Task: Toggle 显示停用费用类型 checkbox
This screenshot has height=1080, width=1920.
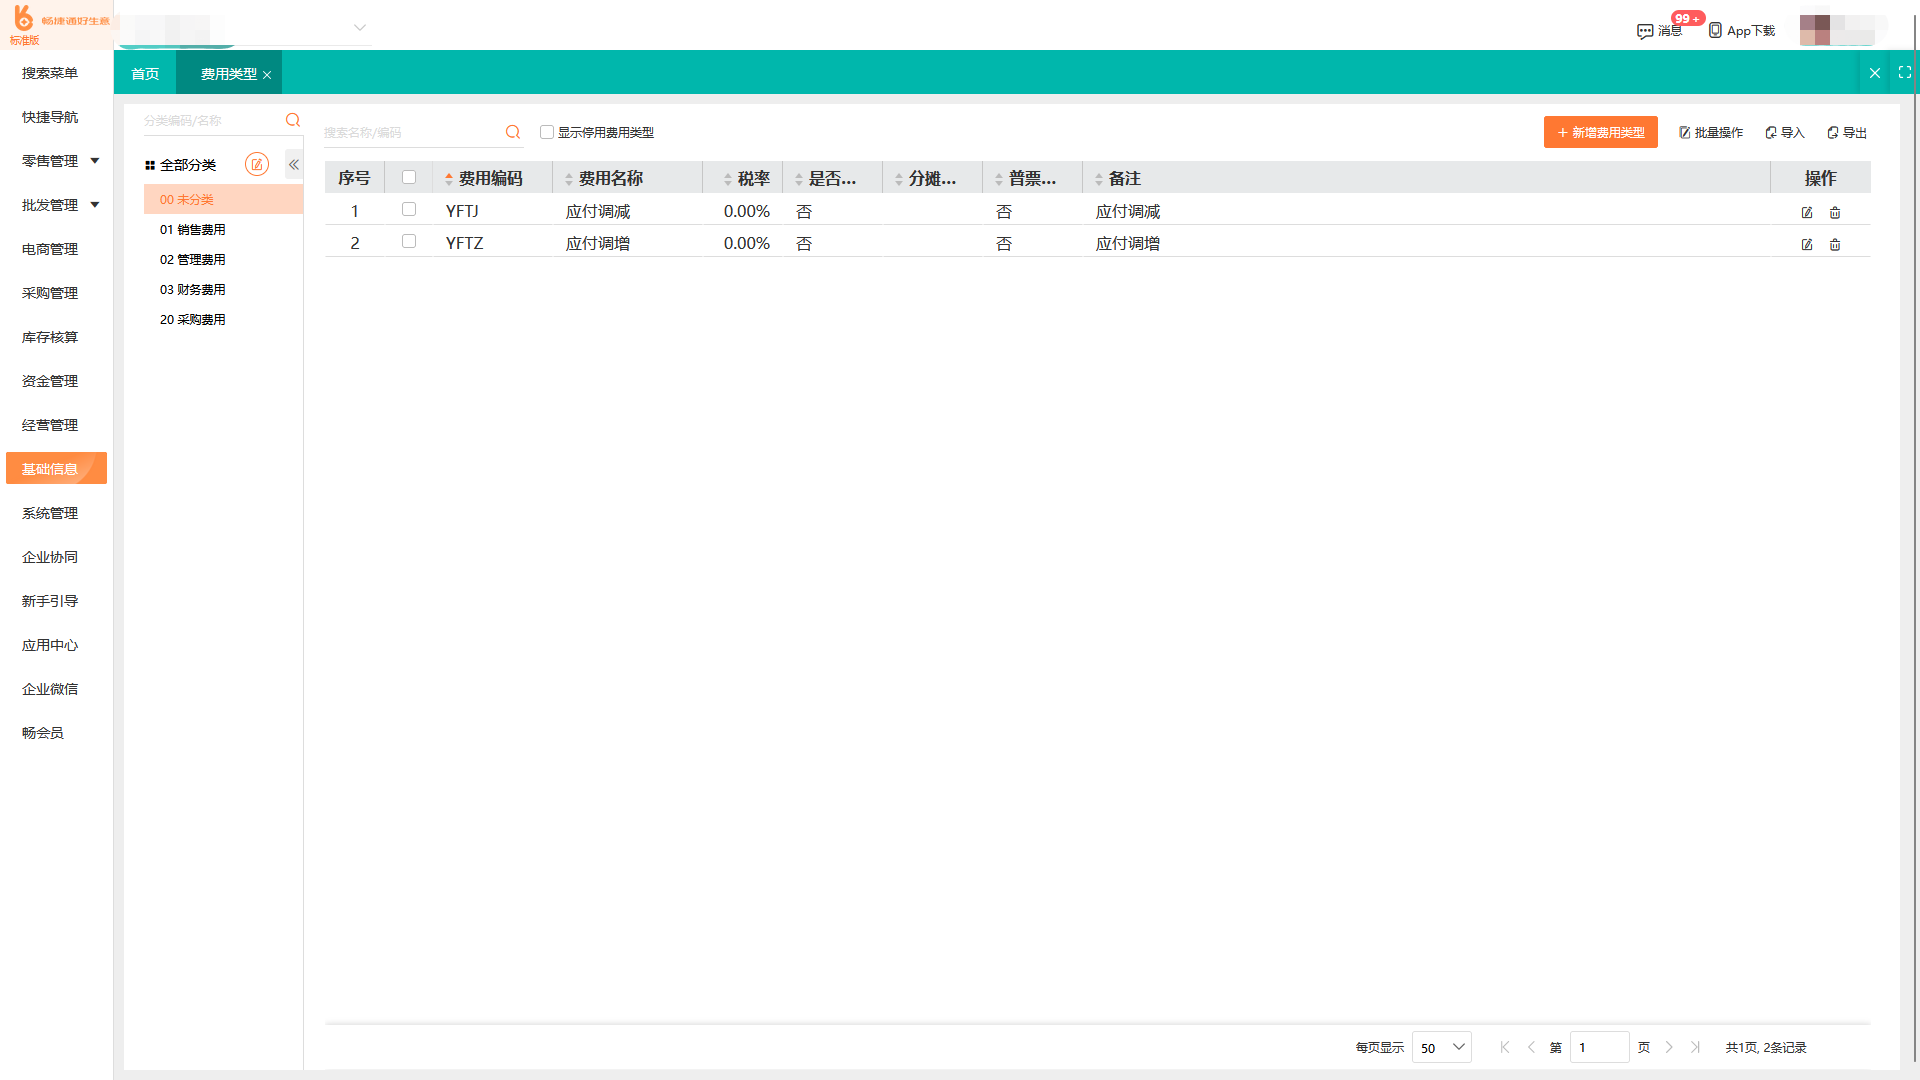Action: pos(546,132)
